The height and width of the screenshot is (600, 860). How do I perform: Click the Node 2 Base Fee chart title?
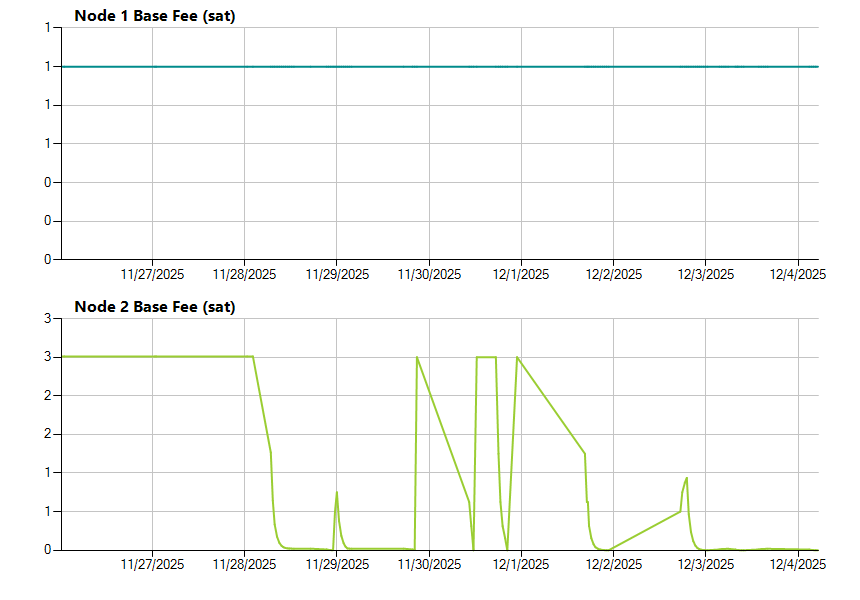click(155, 306)
